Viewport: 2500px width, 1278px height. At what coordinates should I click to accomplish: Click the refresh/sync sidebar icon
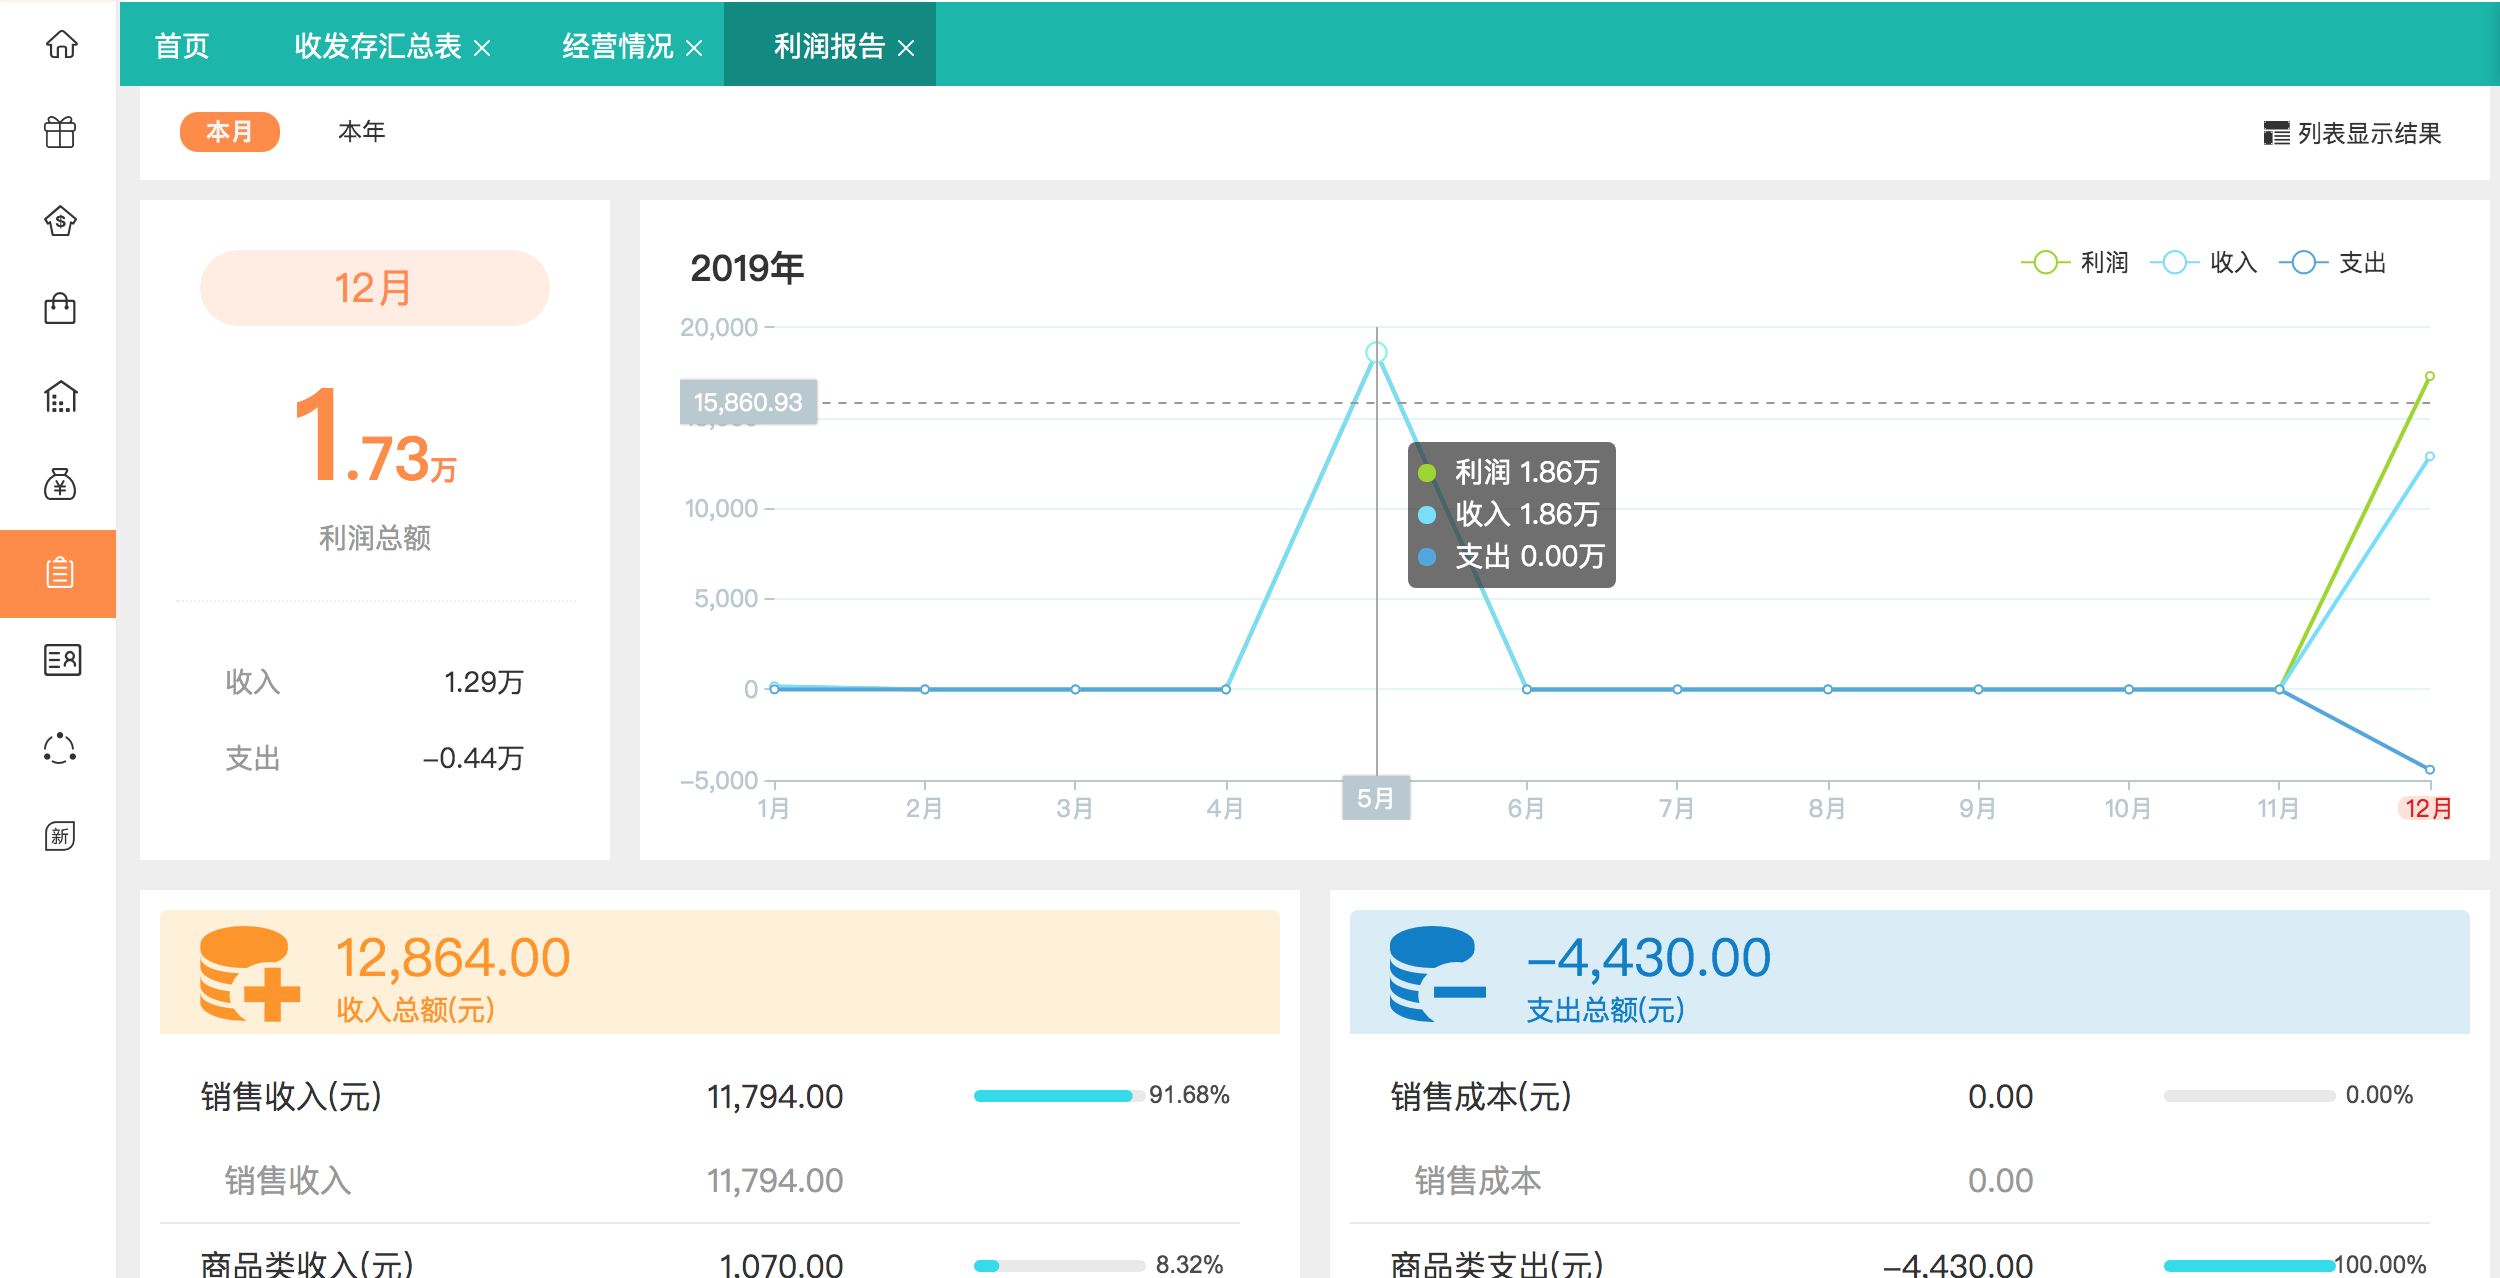pos(62,747)
